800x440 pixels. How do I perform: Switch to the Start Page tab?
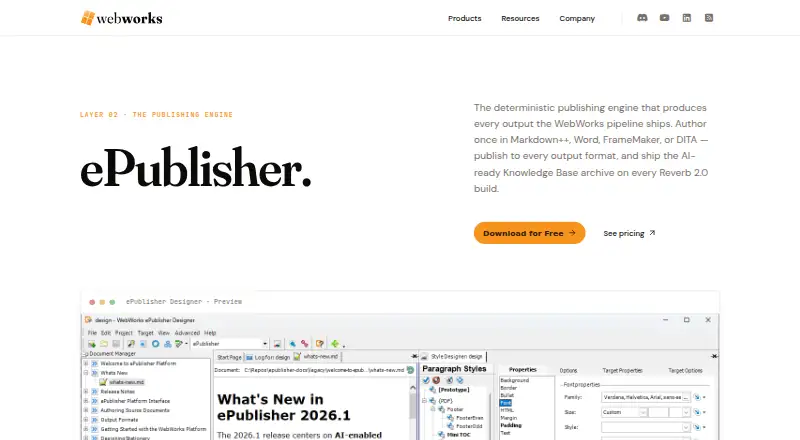click(229, 357)
